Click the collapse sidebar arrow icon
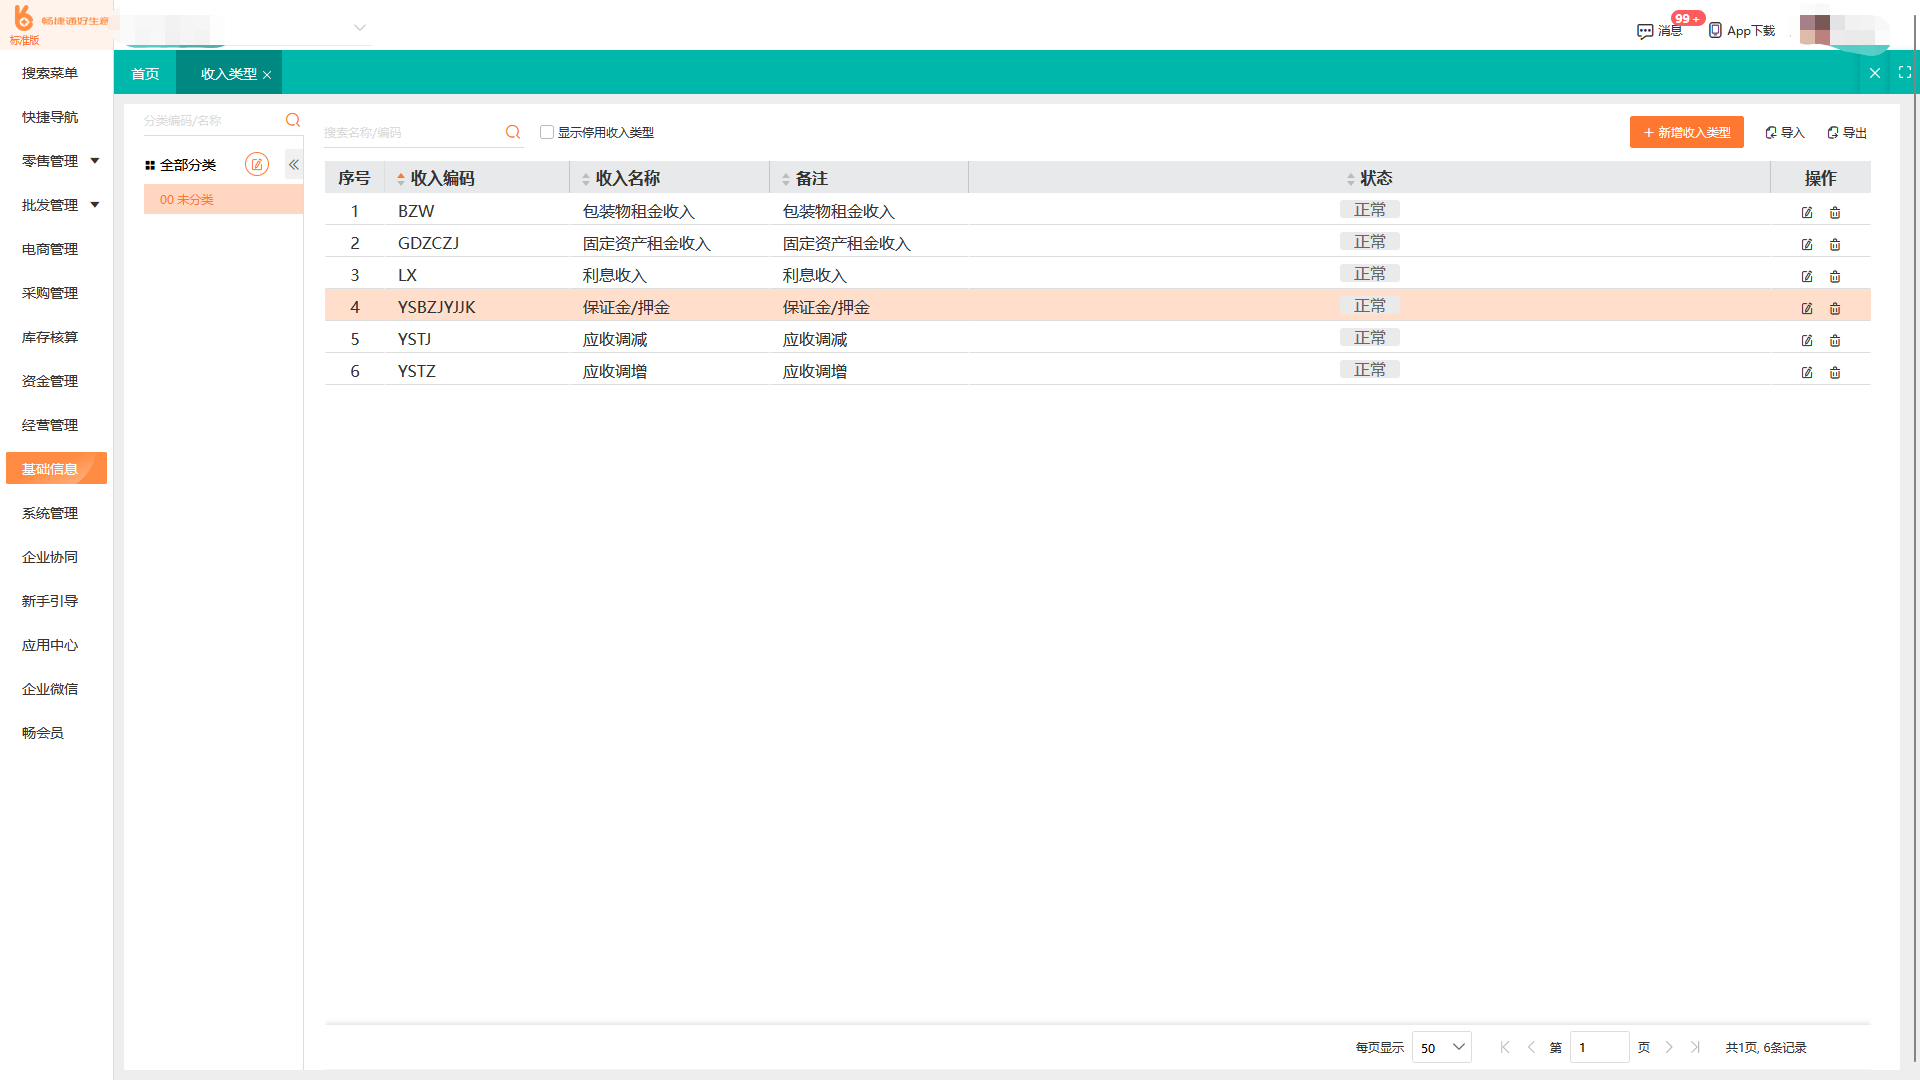 (x=294, y=164)
